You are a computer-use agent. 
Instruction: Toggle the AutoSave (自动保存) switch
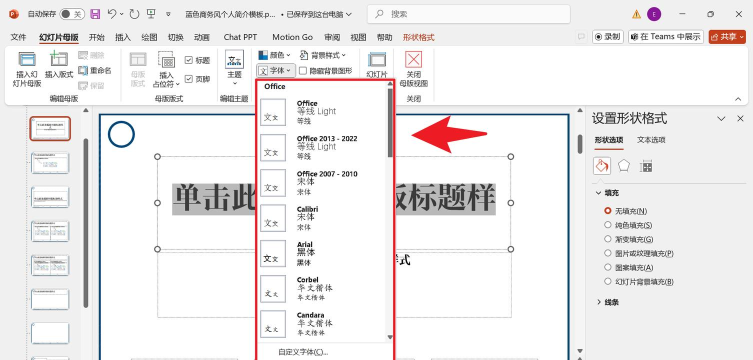[72, 14]
